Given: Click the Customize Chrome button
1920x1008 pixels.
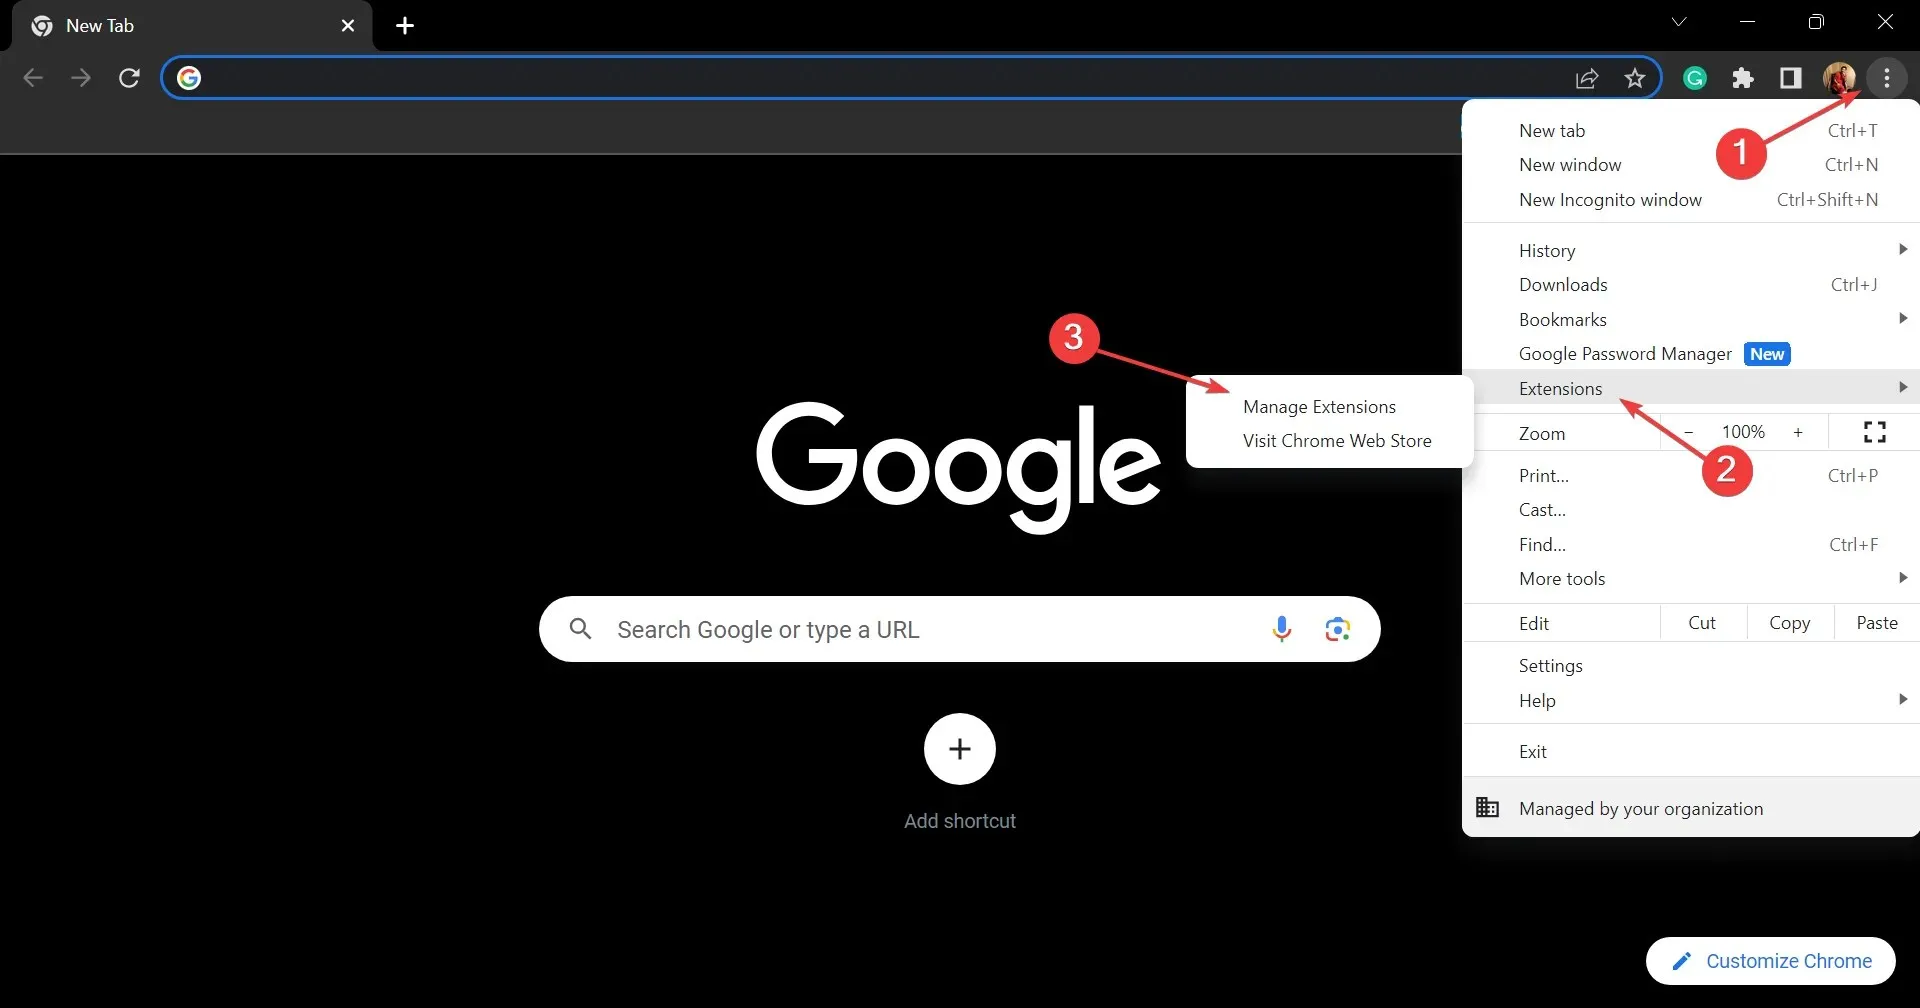Looking at the screenshot, I should (1771, 961).
